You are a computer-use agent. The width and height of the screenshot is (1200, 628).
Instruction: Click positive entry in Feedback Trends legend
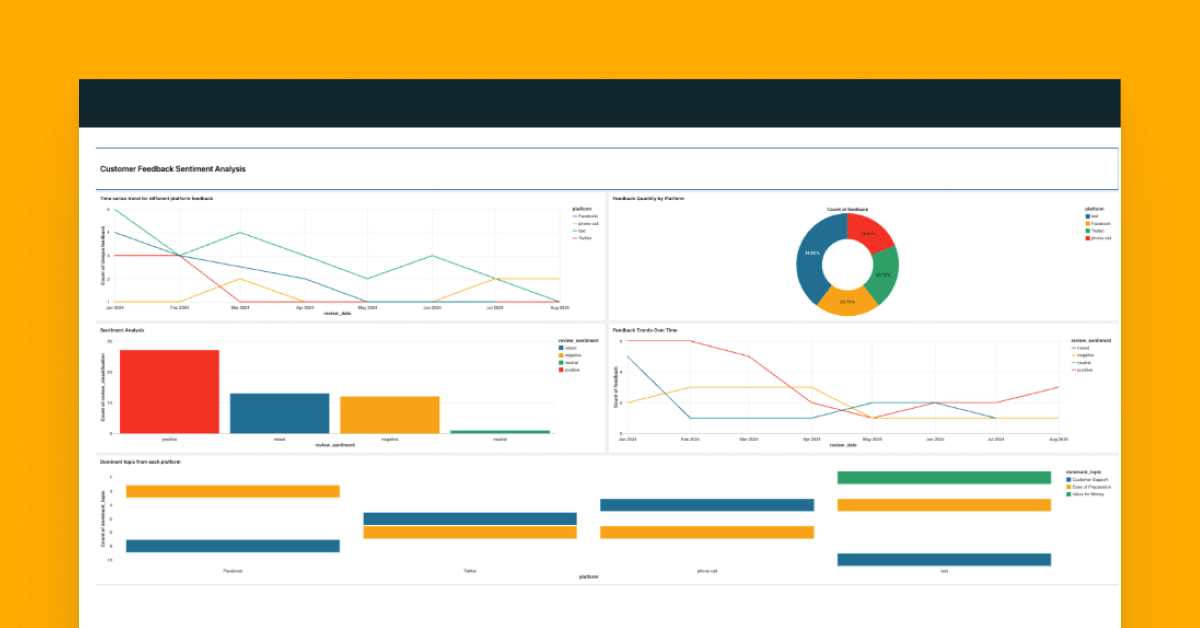tap(1083, 370)
